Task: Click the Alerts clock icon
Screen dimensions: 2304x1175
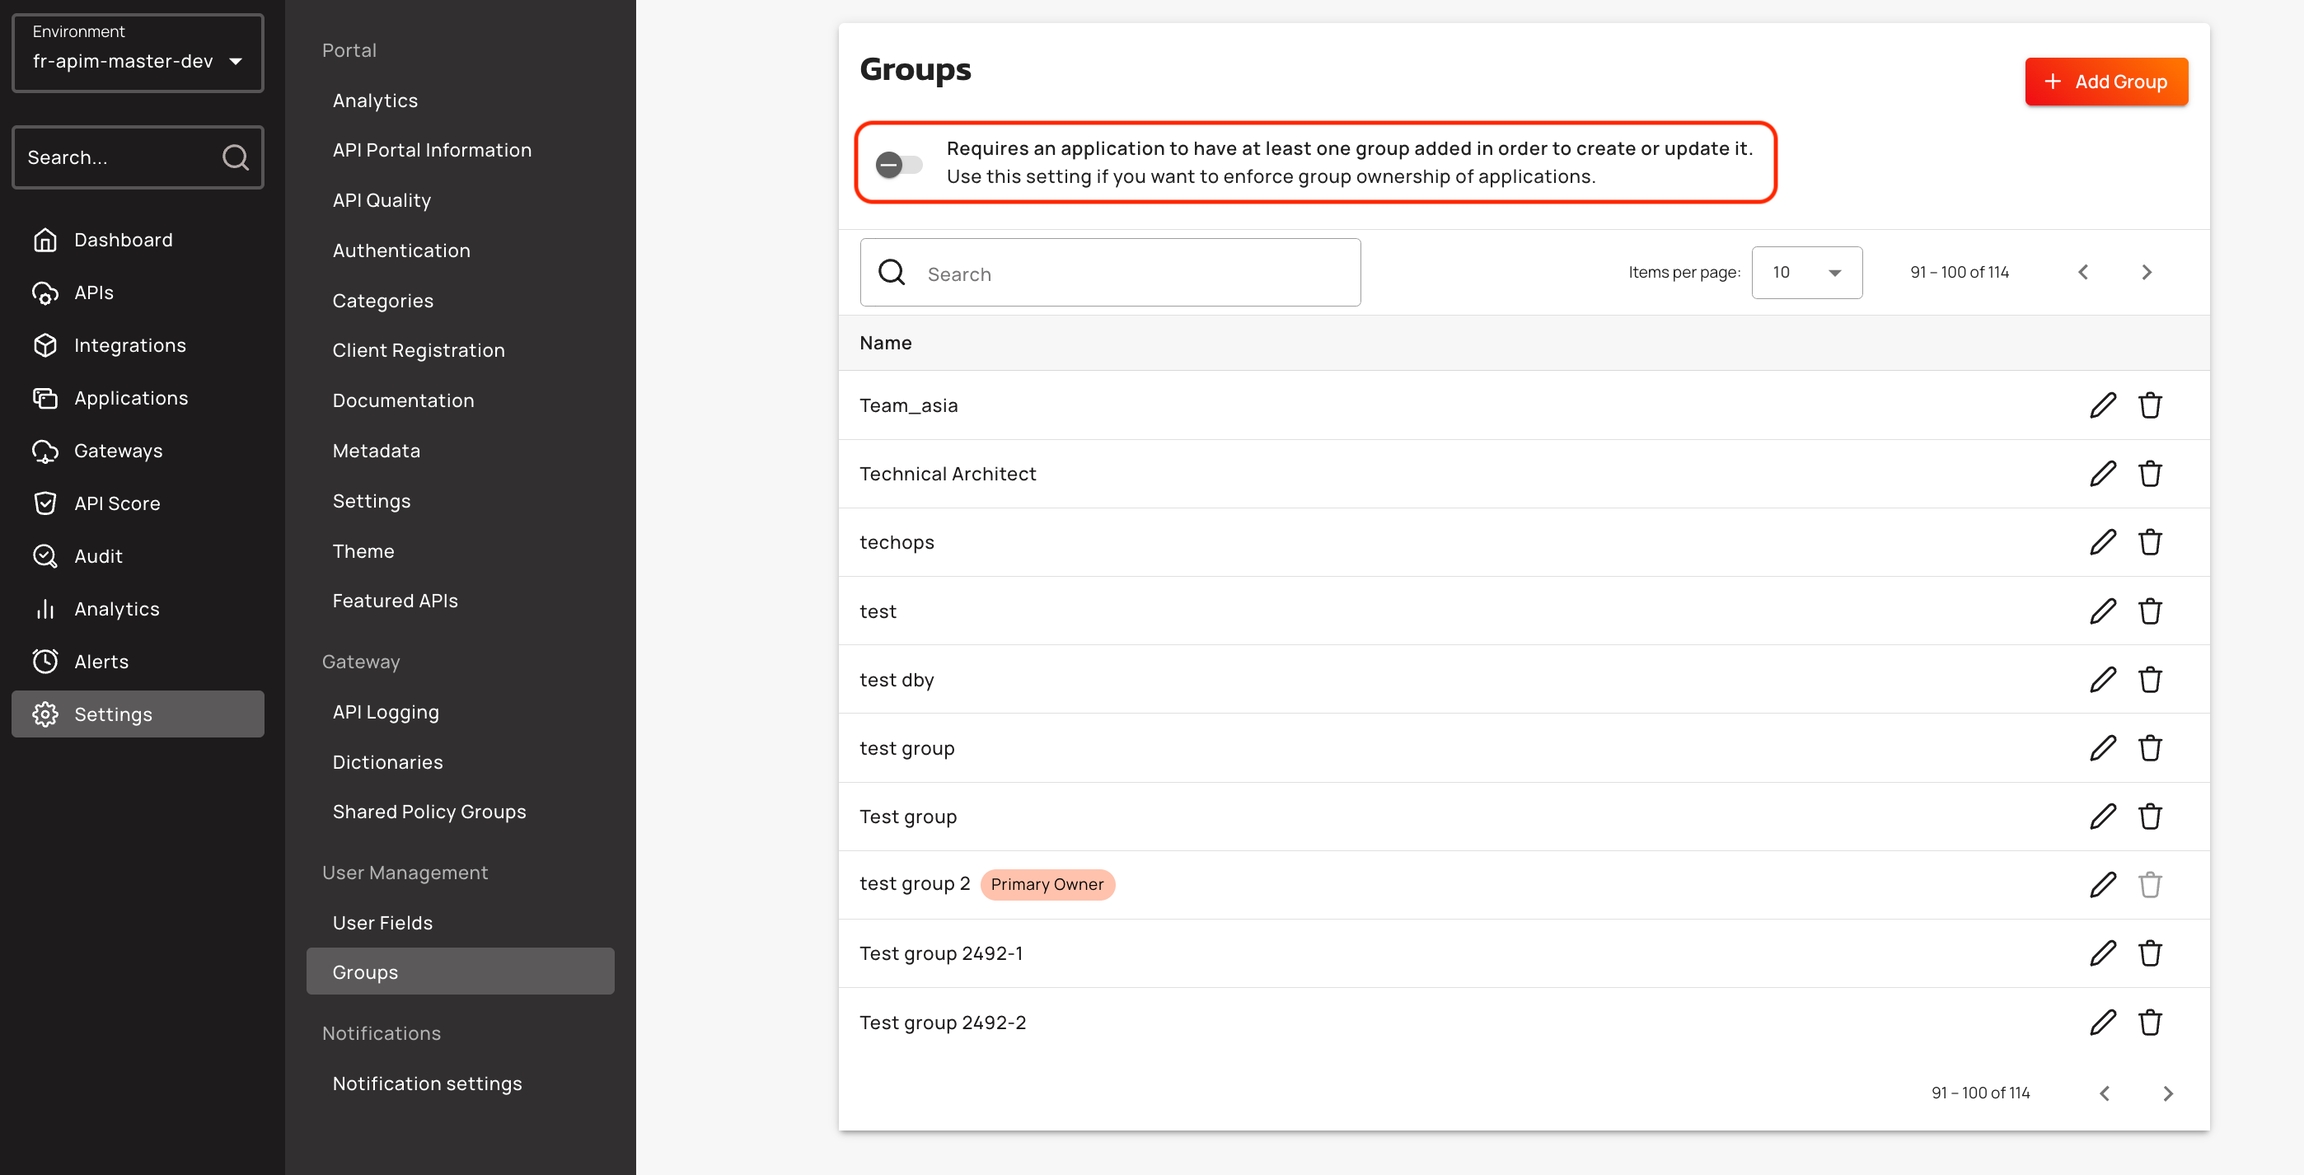Action: point(45,661)
